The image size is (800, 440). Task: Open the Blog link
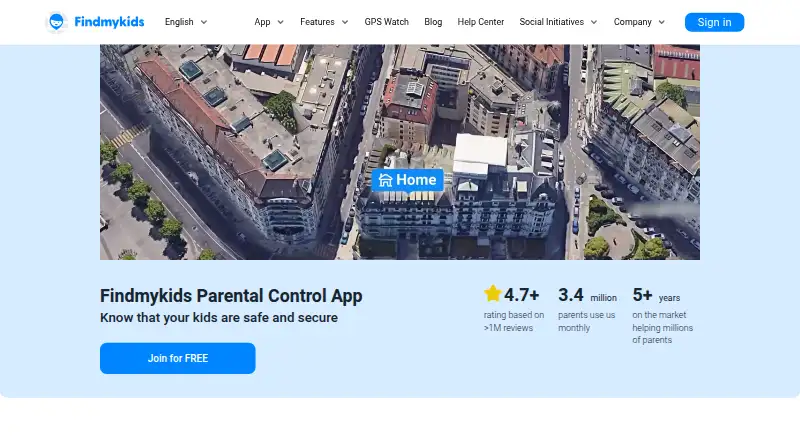point(433,22)
